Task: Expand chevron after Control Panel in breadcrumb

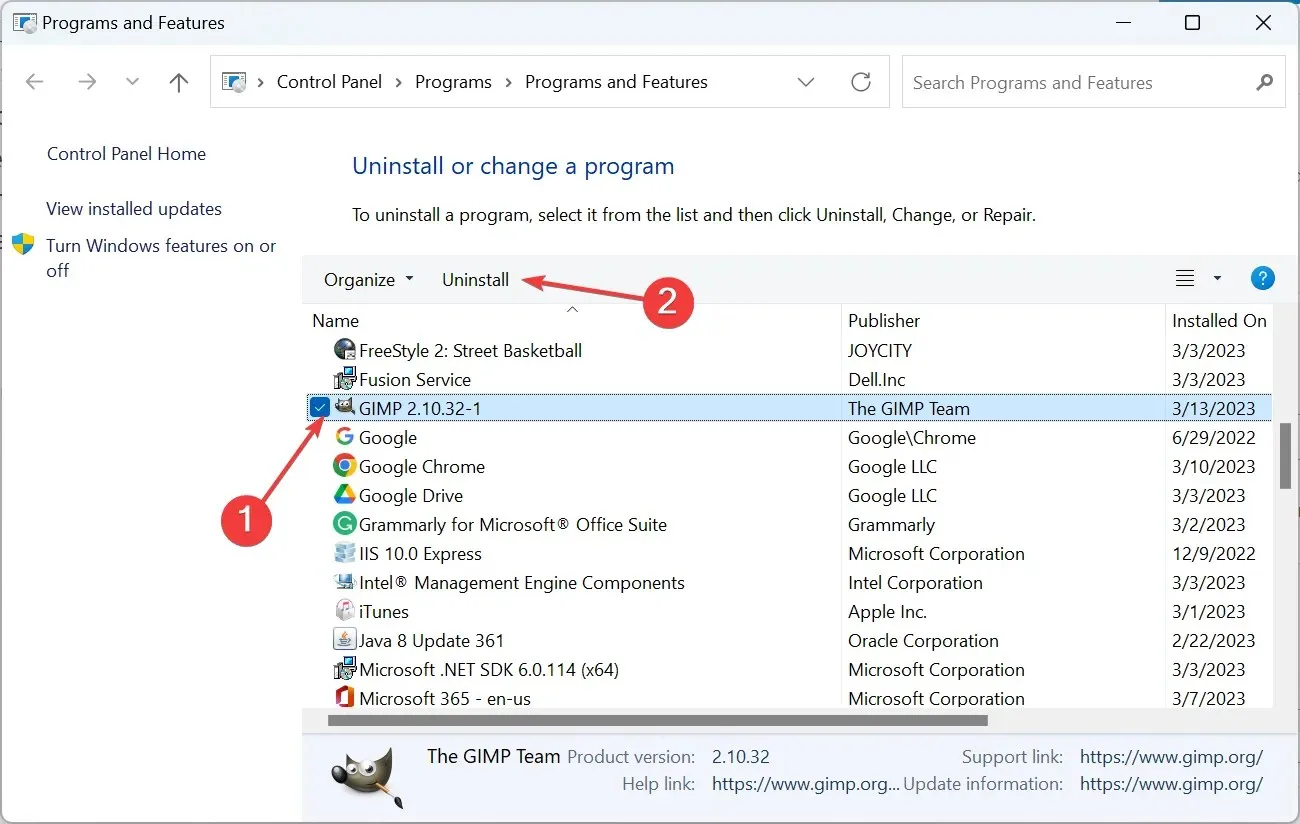Action: pos(400,82)
